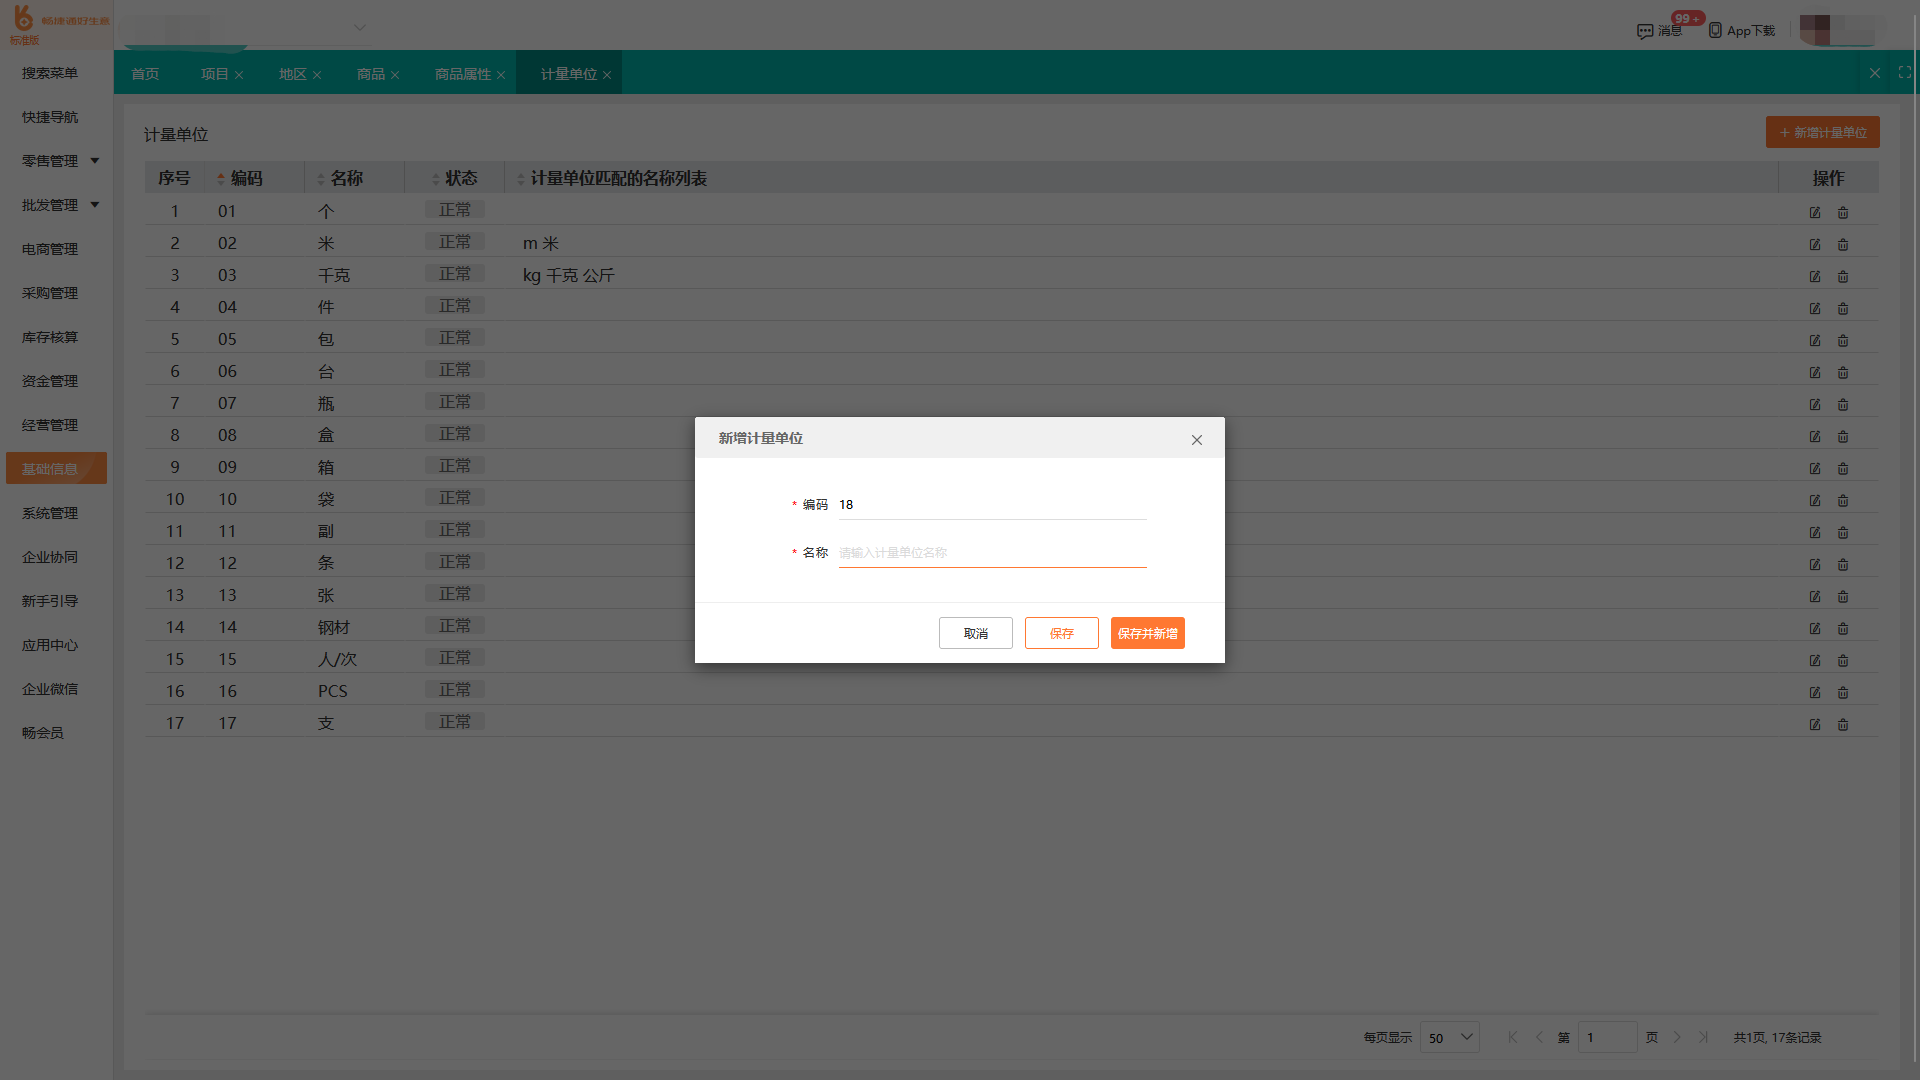The width and height of the screenshot is (1920, 1080).
Task: Click close X on 计量单位 dialog
Action: (1197, 439)
